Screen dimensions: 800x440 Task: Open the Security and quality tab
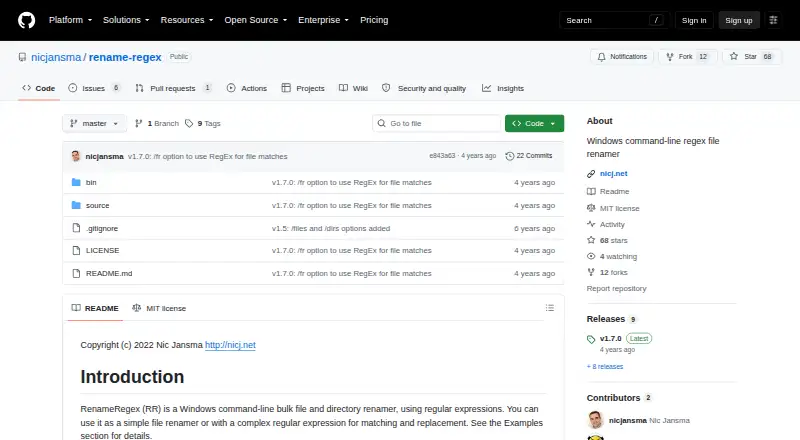[x=424, y=88]
